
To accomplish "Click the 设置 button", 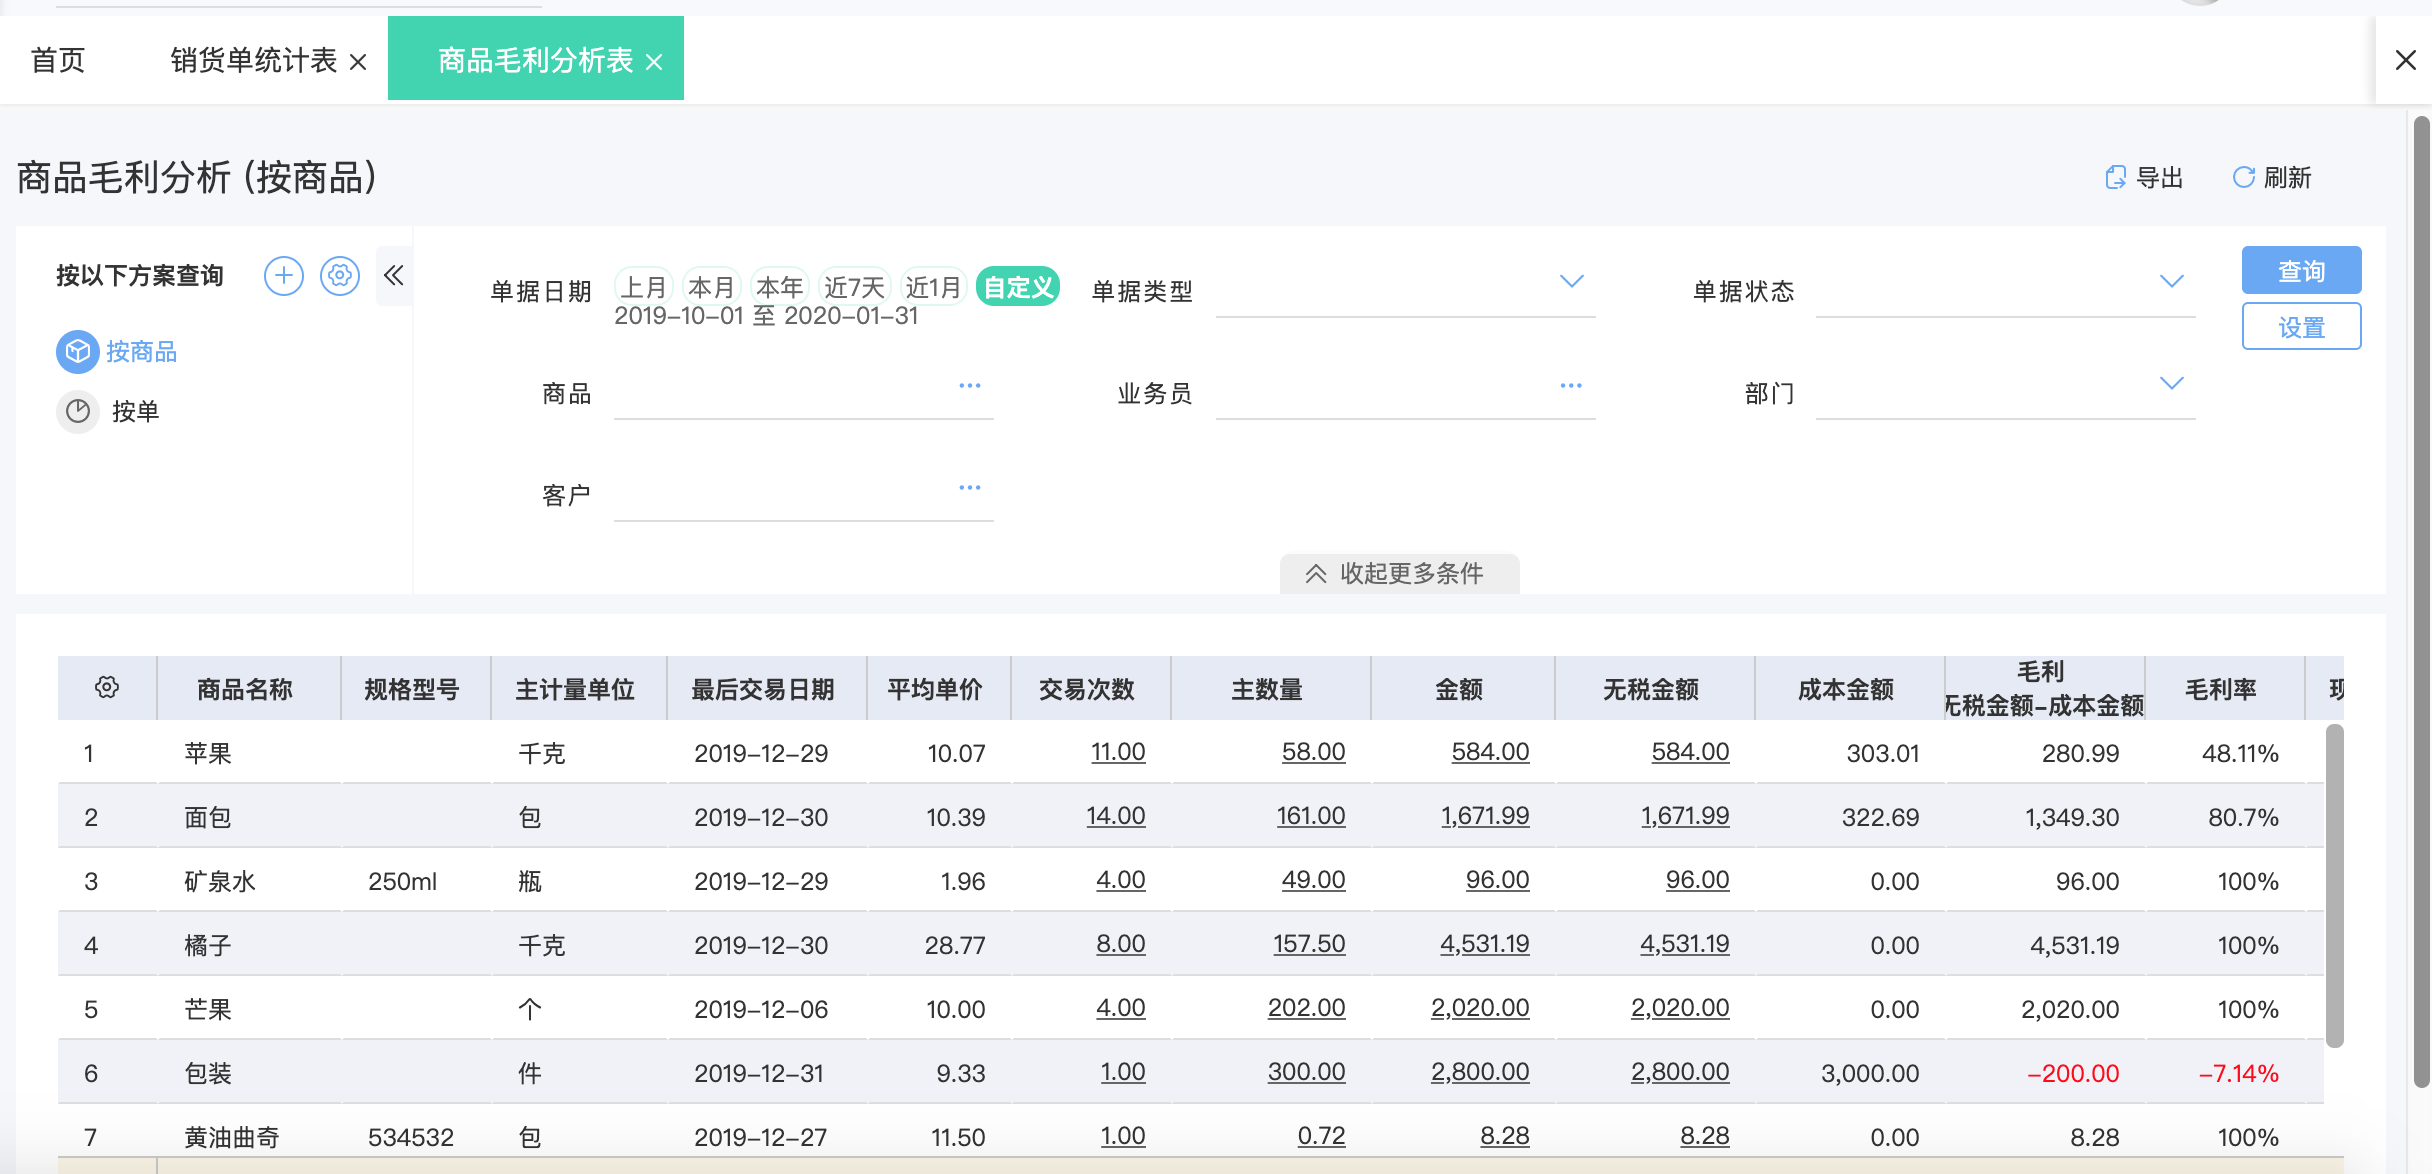I will tap(2302, 326).
